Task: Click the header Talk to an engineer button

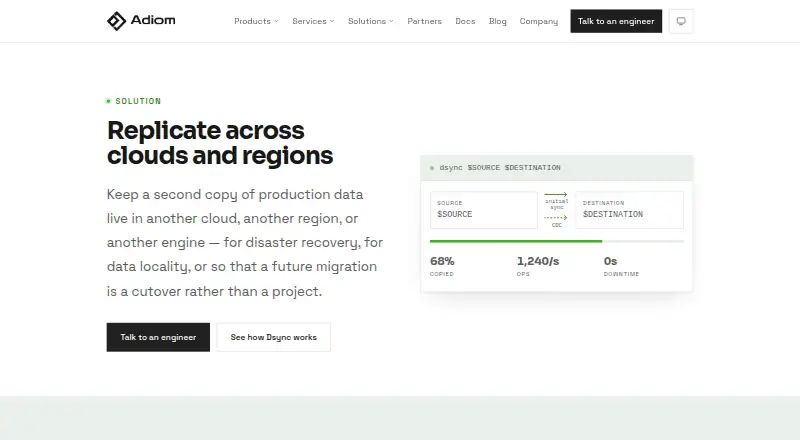Action: (x=616, y=21)
